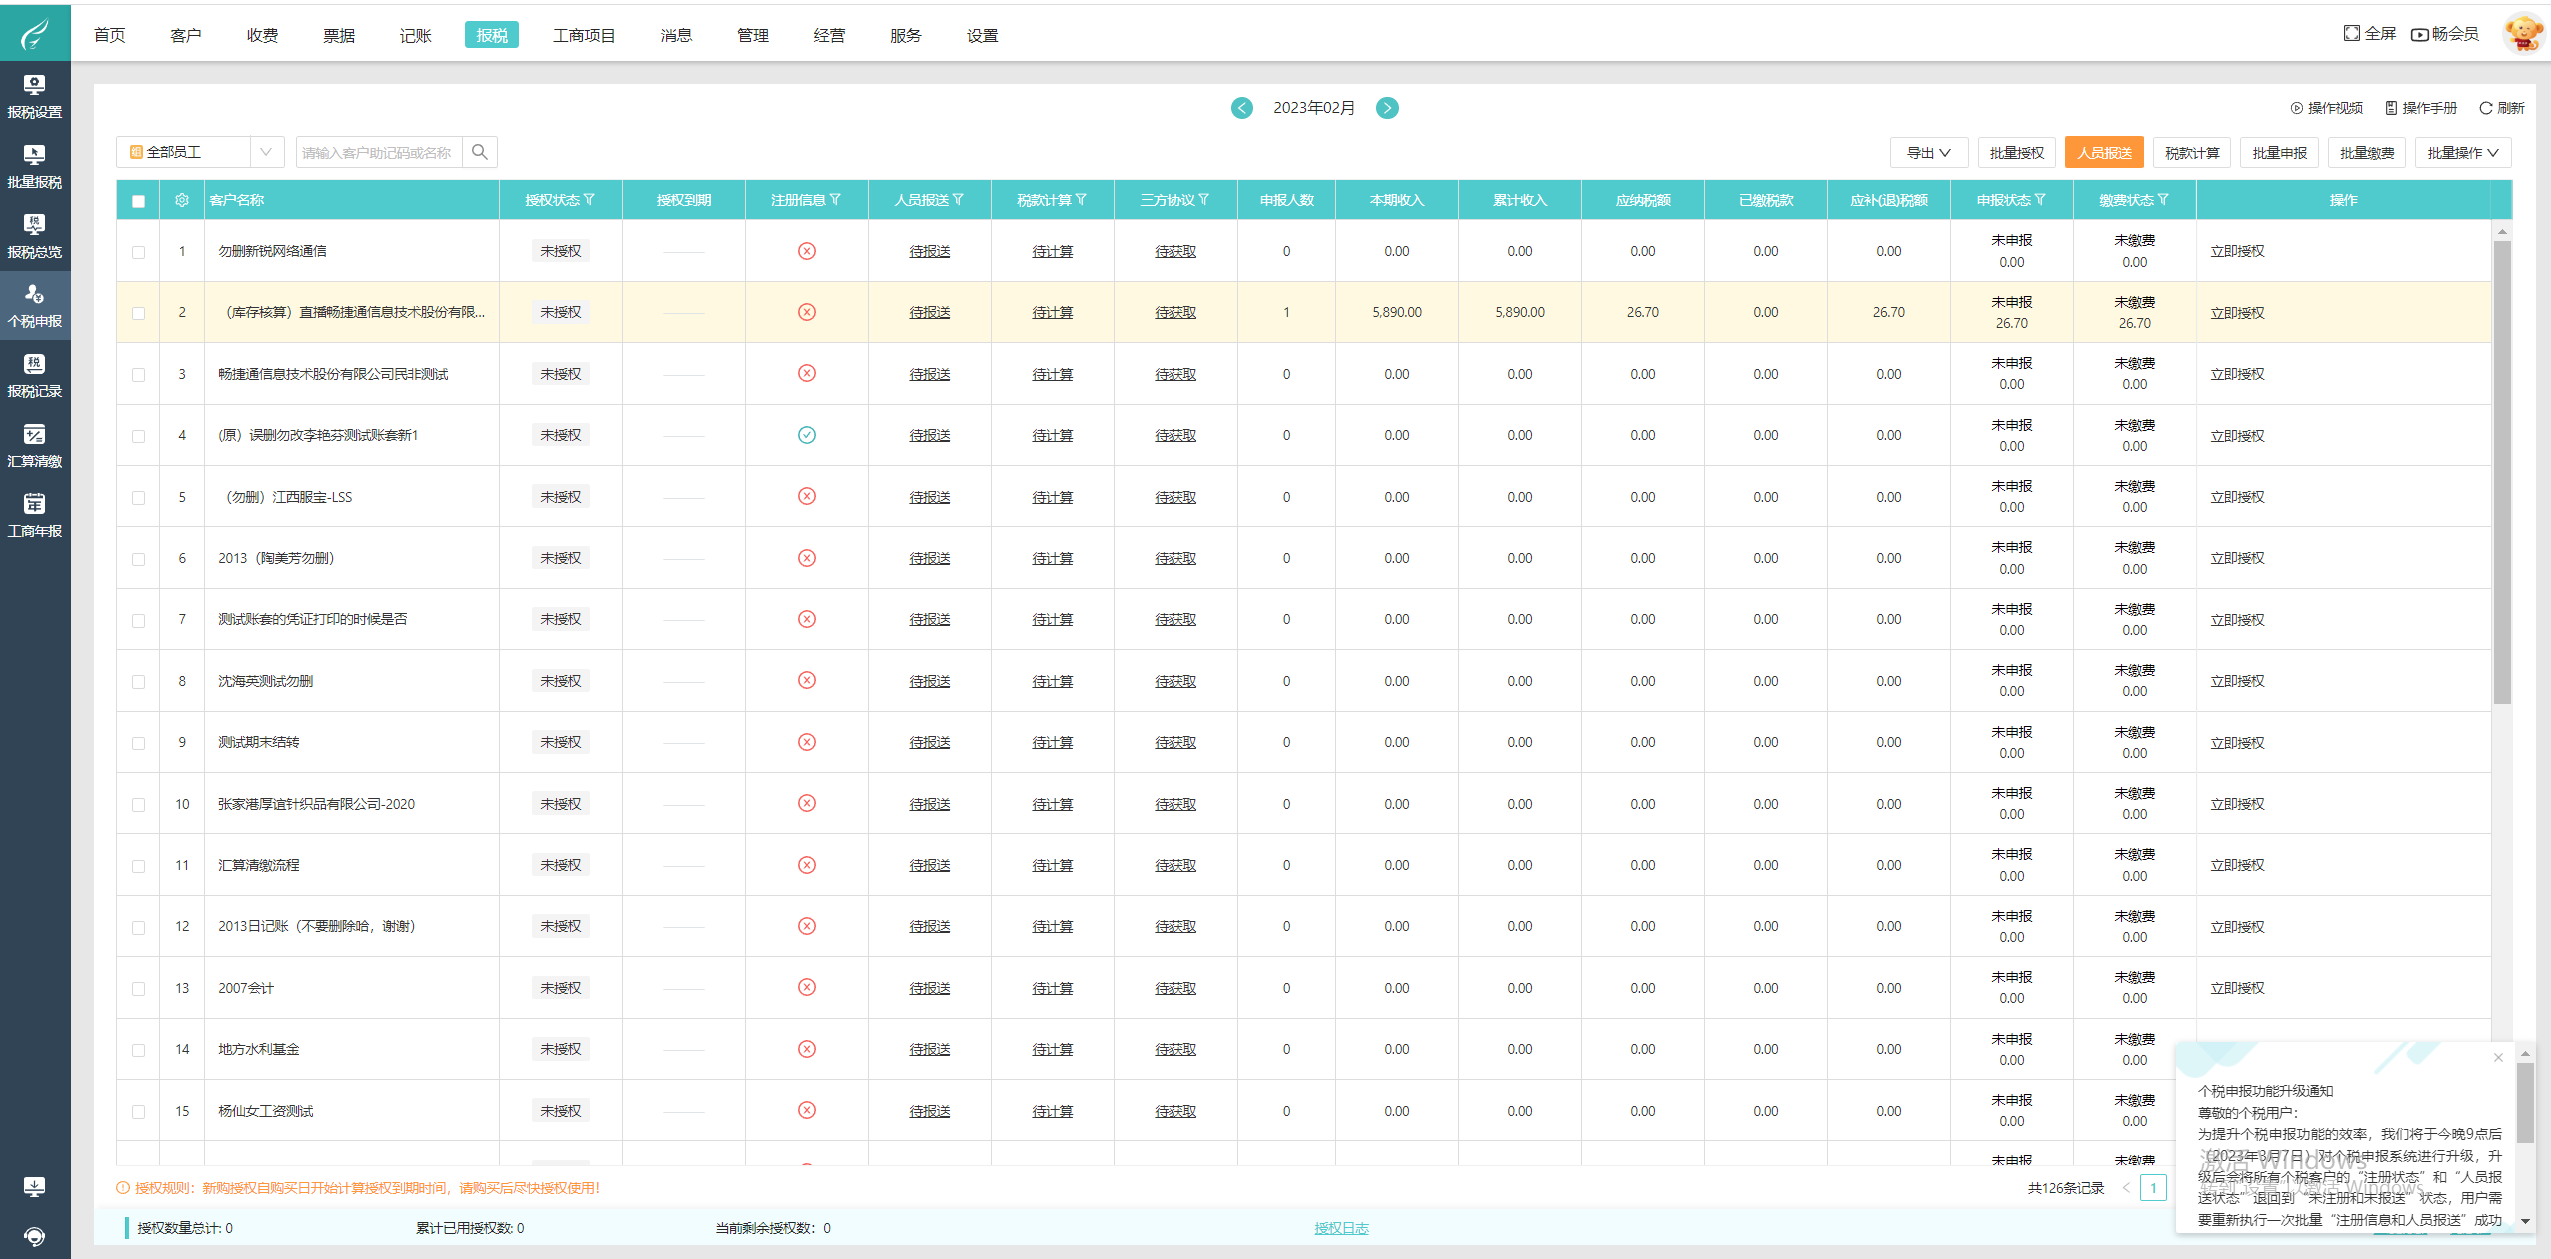Toggle checkbox for row 1 勿删新锐网络通信
The height and width of the screenshot is (1259, 2551).
[138, 250]
